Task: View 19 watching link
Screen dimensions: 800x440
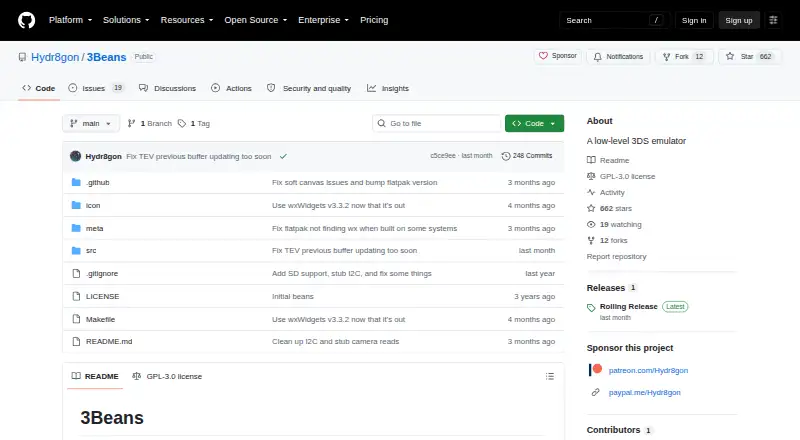Action: tap(614, 224)
